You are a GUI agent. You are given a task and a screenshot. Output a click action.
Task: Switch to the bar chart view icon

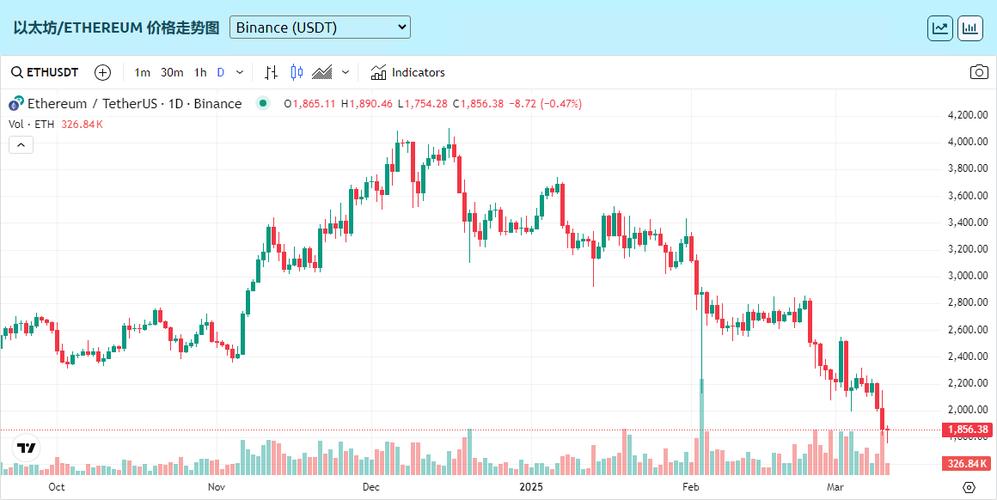click(x=970, y=28)
